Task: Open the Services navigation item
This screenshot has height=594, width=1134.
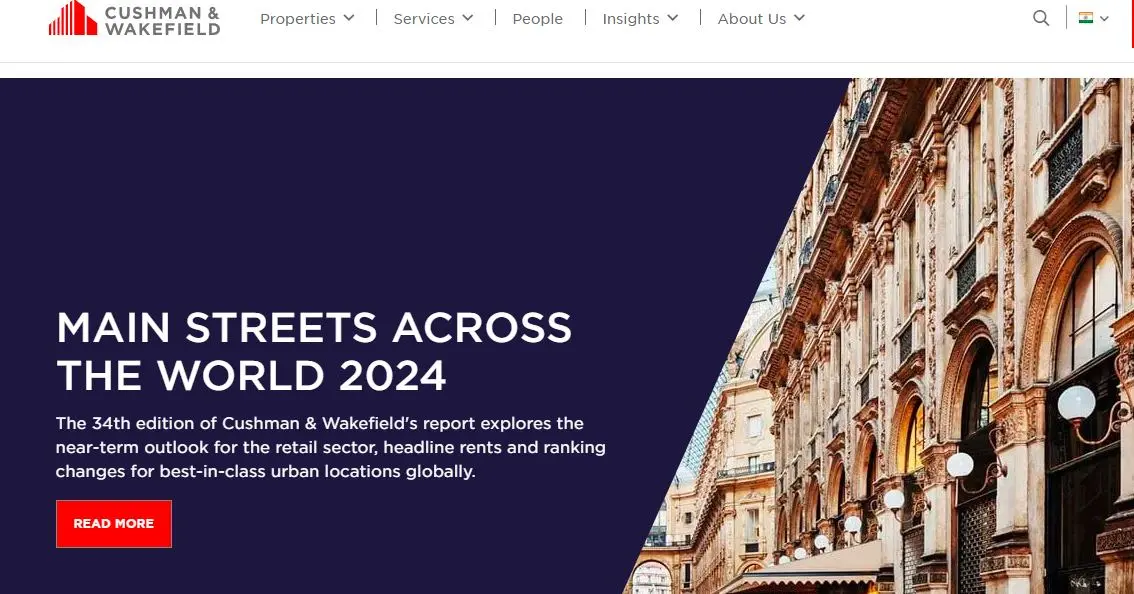Action: click(424, 19)
